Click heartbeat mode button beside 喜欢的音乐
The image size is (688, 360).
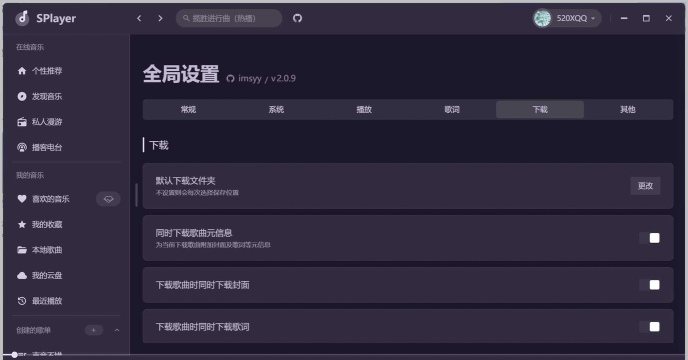point(108,199)
